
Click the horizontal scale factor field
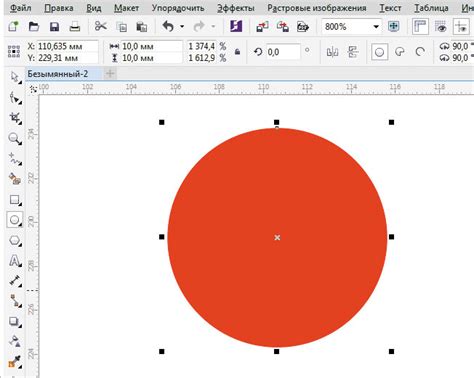pyautogui.click(x=202, y=46)
